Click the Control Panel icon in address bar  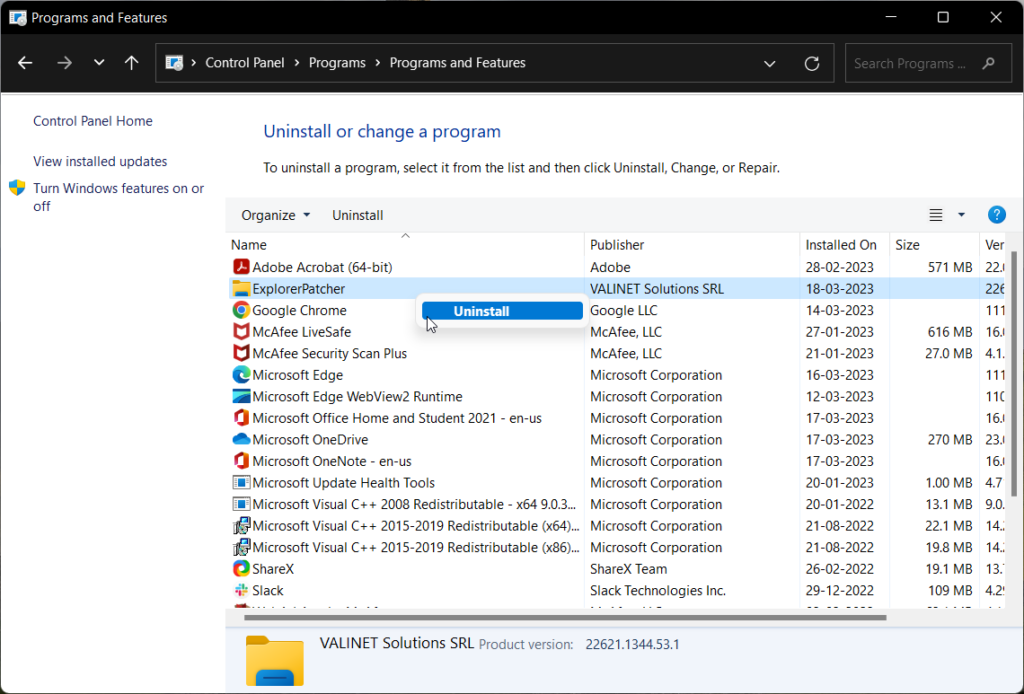pos(174,63)
